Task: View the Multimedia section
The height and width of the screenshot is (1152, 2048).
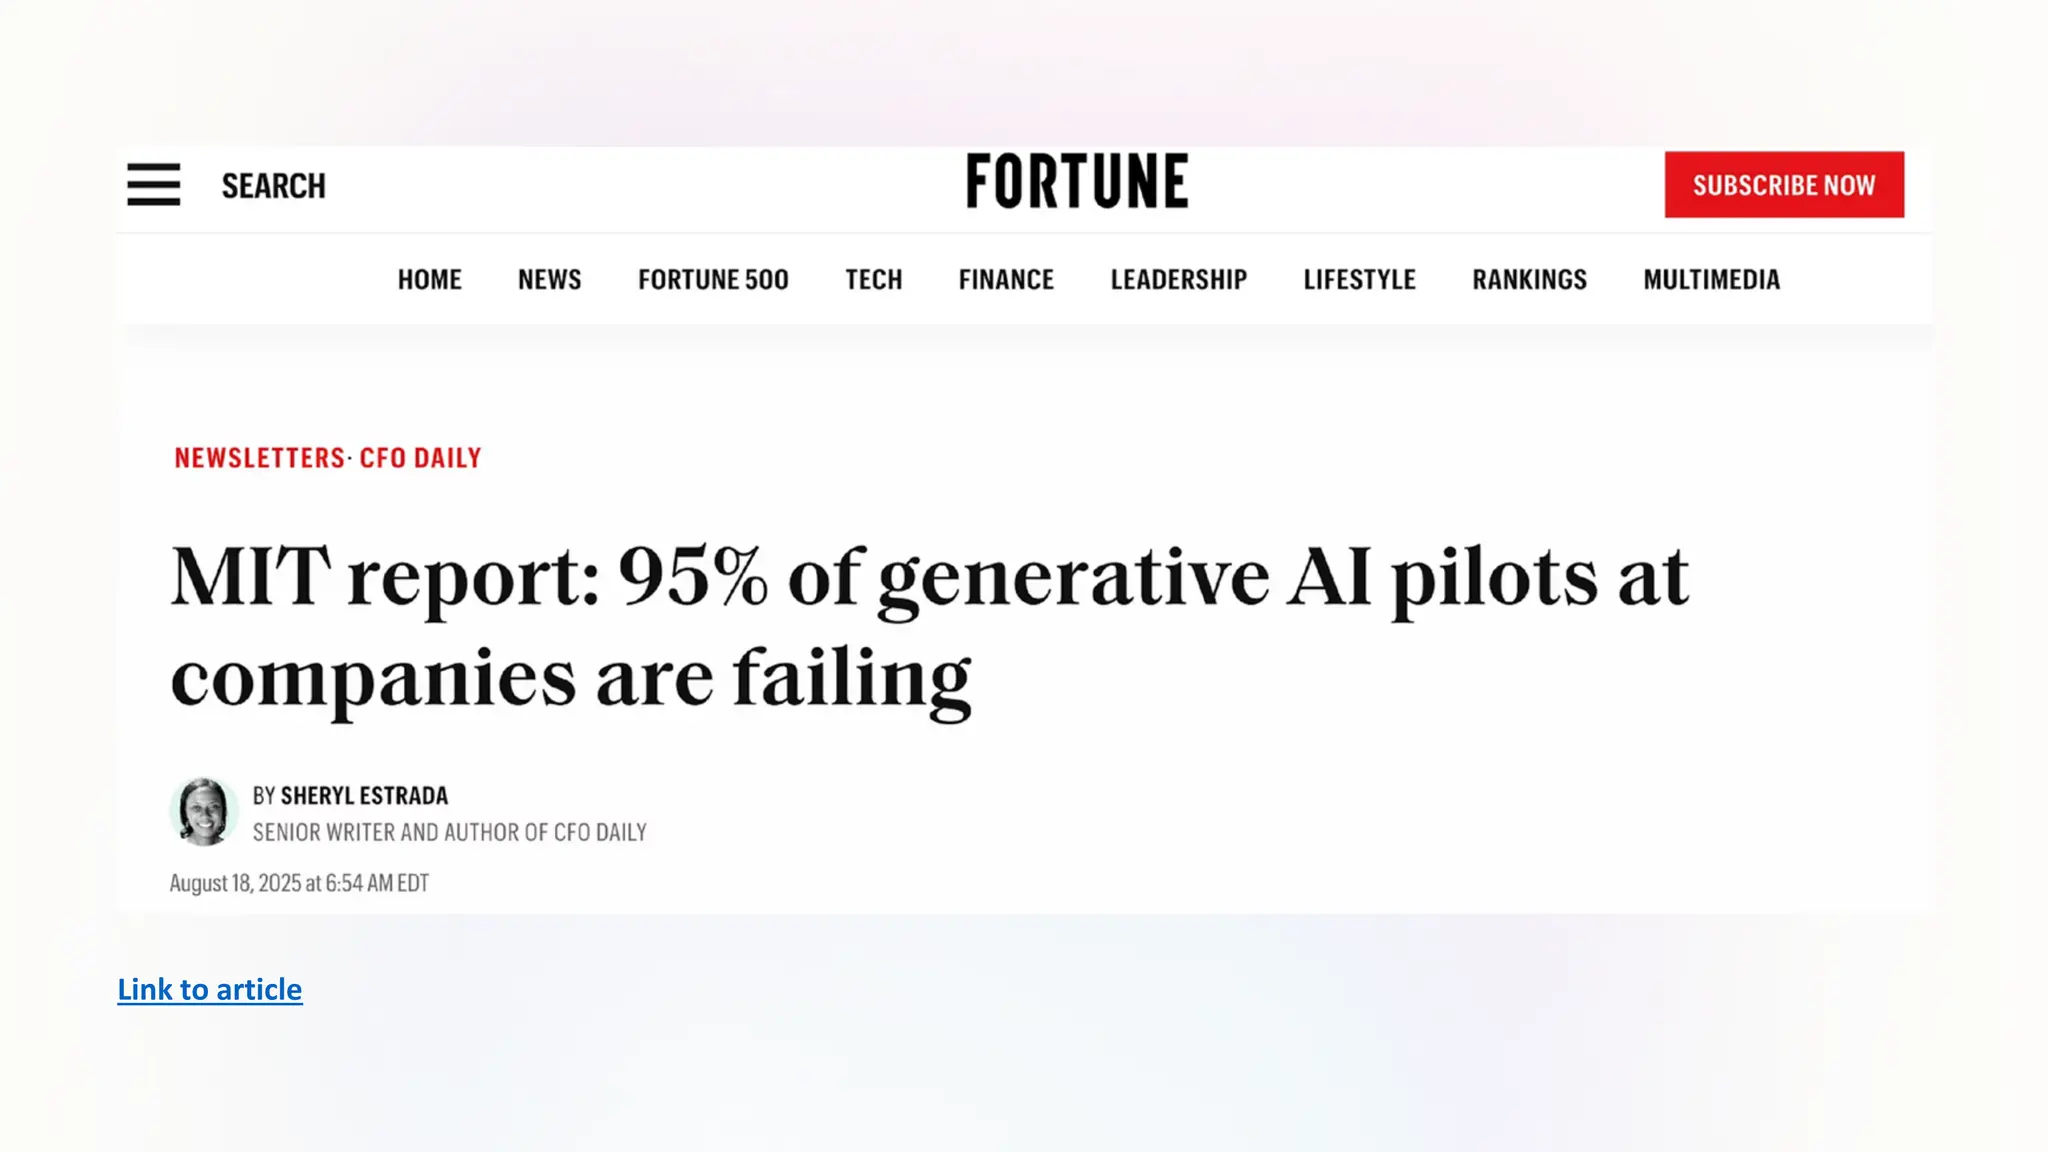Action: tap(1710, 280)
